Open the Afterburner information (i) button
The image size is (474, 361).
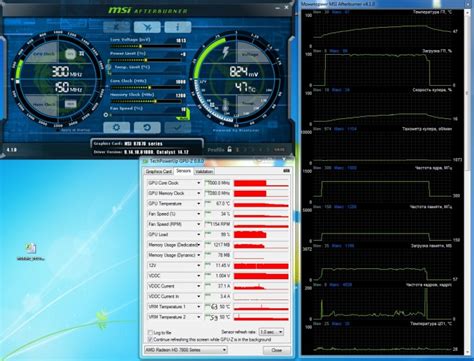point(178,27)
